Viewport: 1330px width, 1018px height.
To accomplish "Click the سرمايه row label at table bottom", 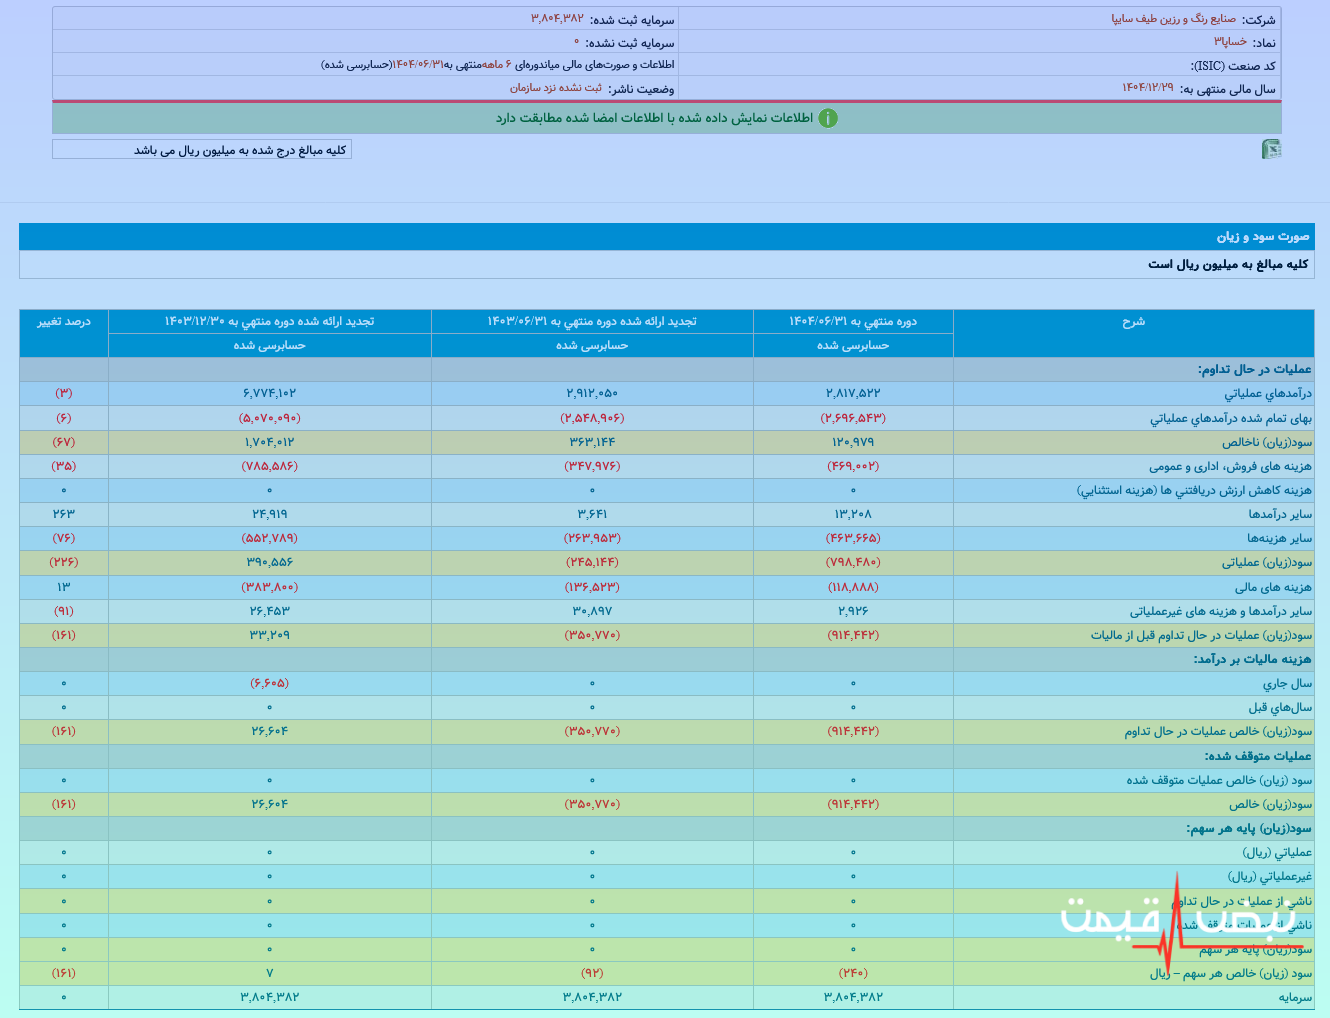I will pyautogui.click(x=1294, y=997).
